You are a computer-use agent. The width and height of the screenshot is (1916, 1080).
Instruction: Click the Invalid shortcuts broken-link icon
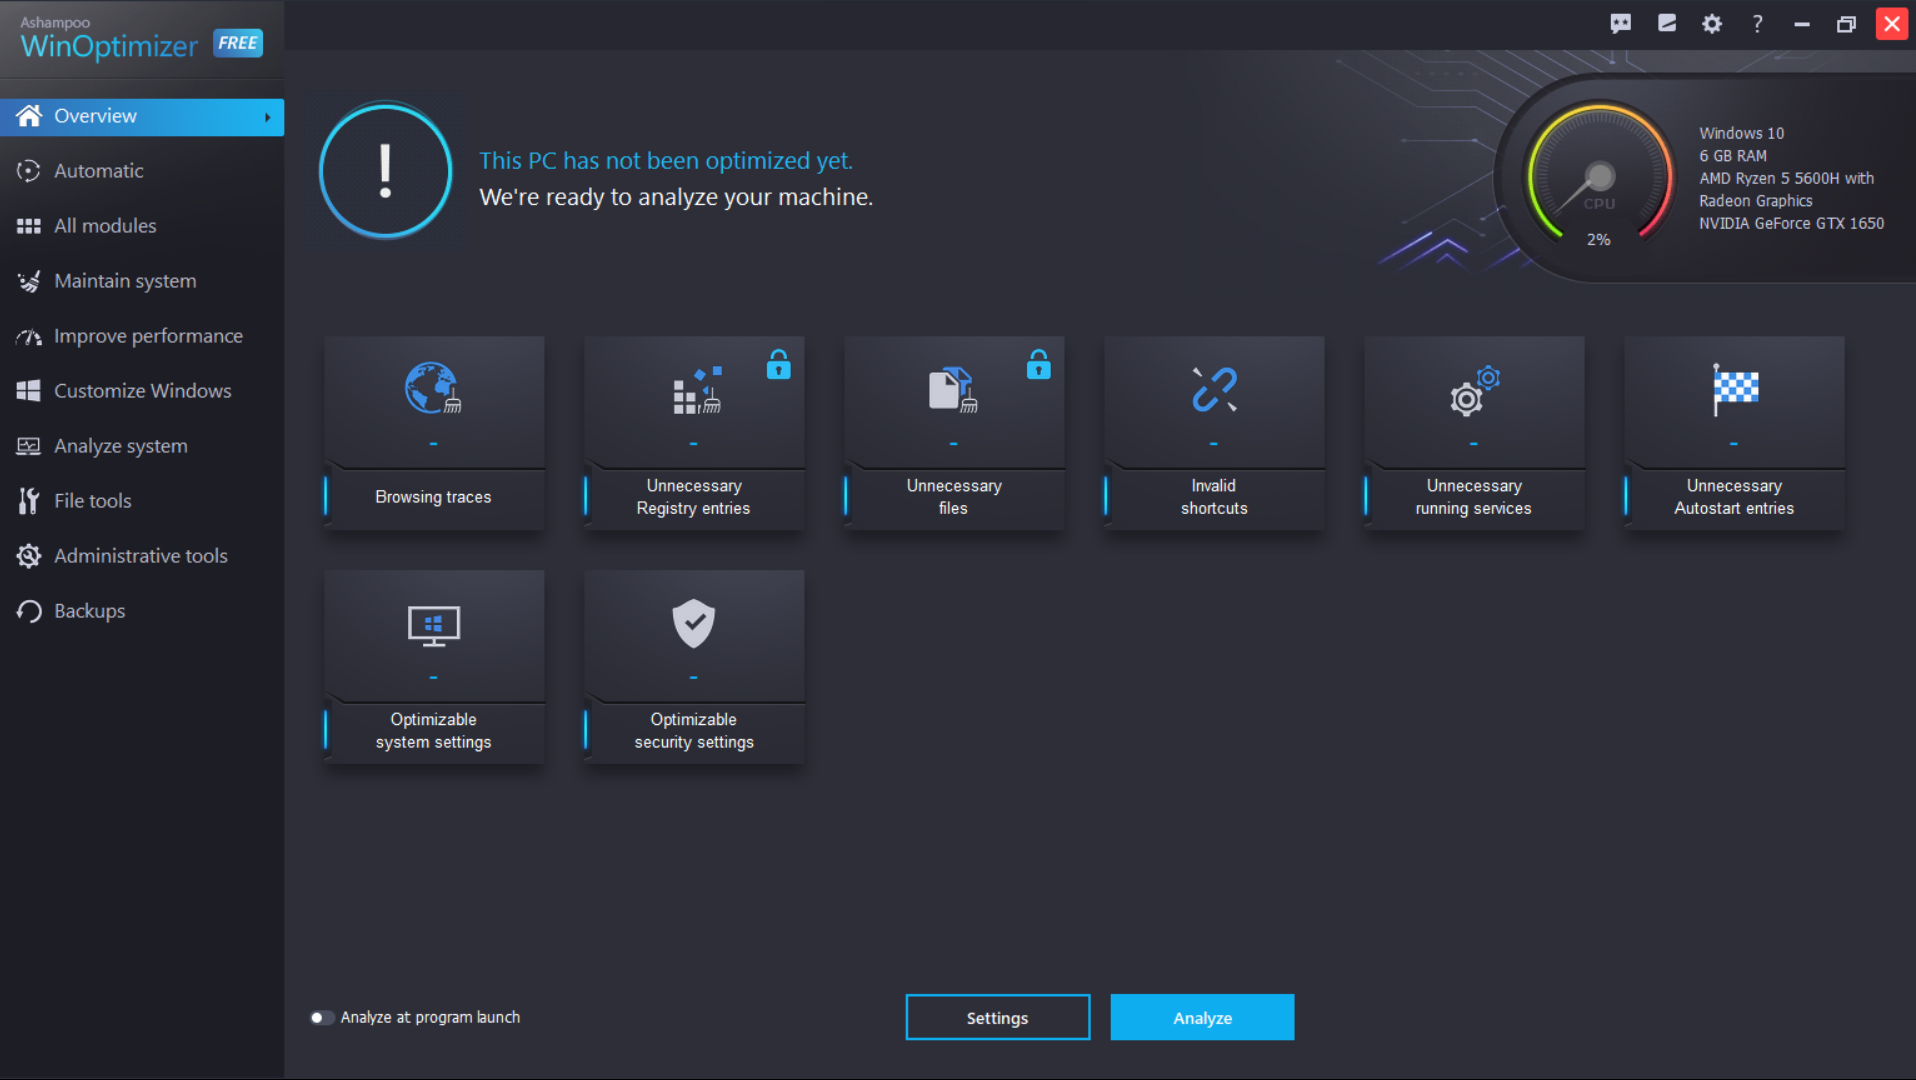click(1213, 390)
